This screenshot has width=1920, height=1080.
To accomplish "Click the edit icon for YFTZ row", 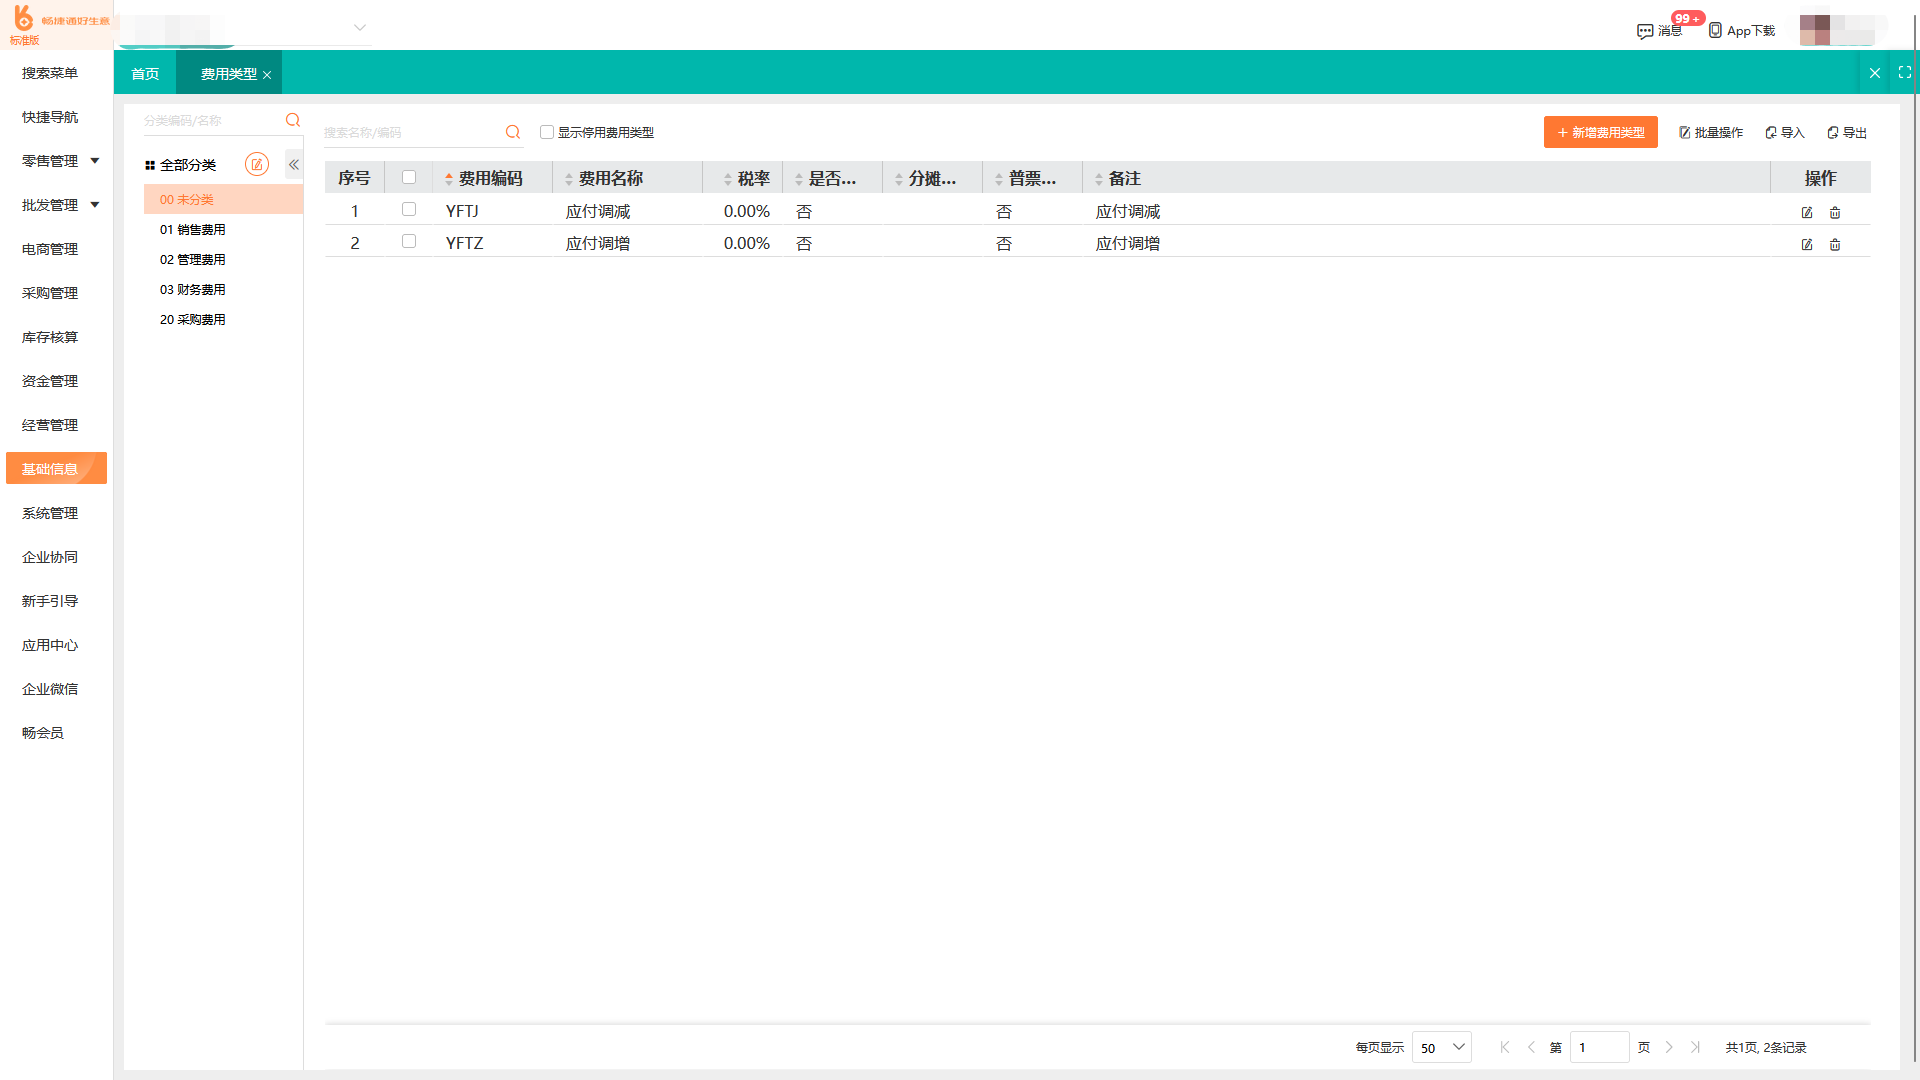I will [x=1807, y=244].
